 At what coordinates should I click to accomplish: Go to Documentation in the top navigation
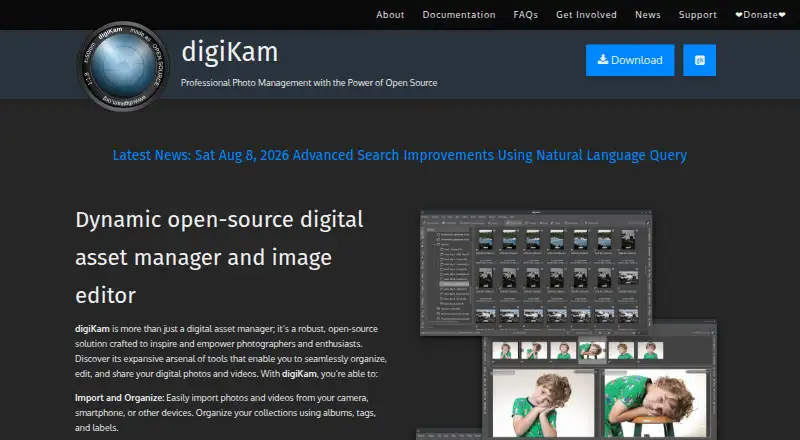point(459,15)
